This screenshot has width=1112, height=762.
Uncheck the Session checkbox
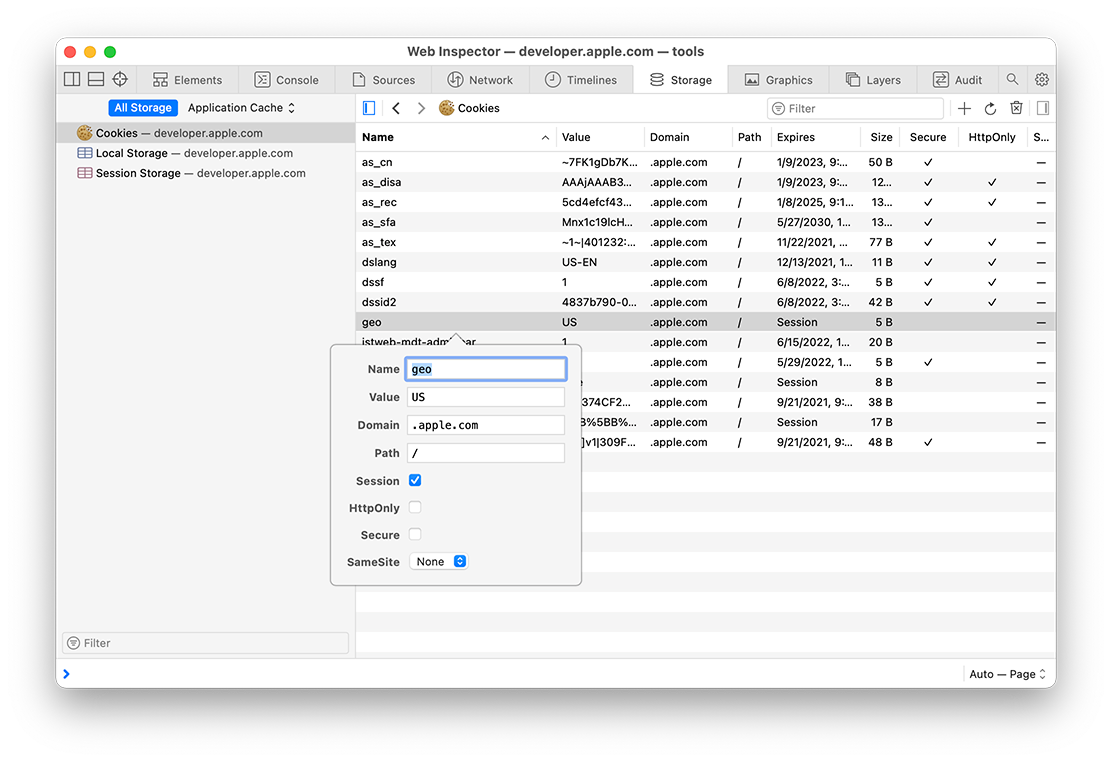click(x=415, y=481)
